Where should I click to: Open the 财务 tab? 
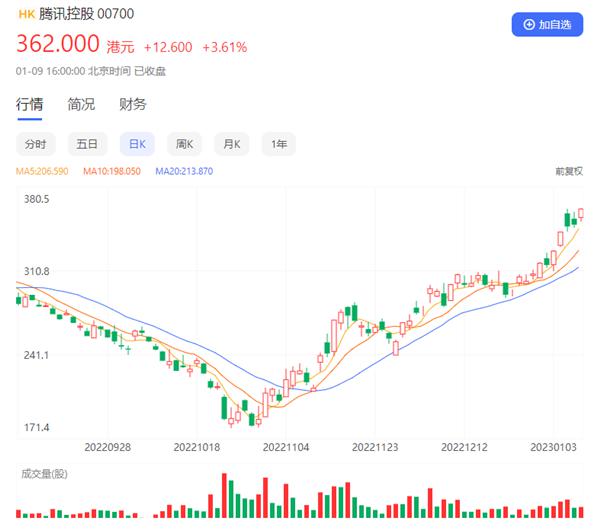[132, 104]
